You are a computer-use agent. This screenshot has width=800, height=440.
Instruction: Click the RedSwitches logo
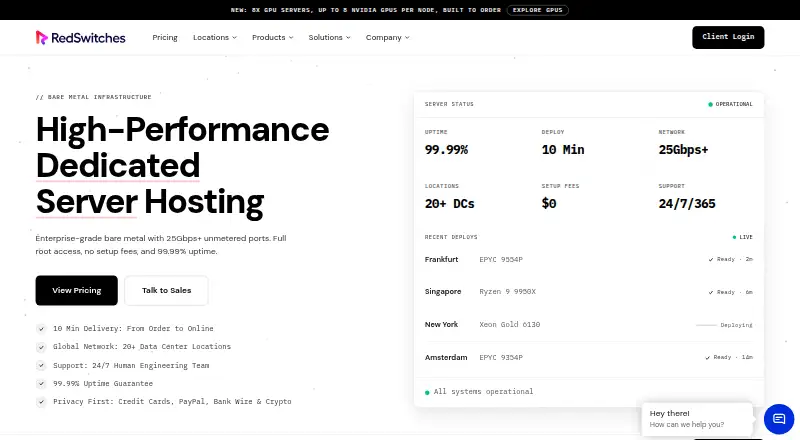point(81,38)
